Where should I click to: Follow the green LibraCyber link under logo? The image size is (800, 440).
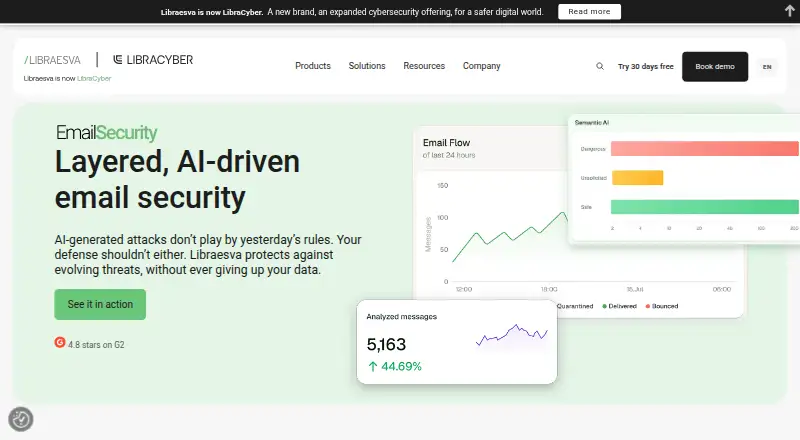[94, 79]
